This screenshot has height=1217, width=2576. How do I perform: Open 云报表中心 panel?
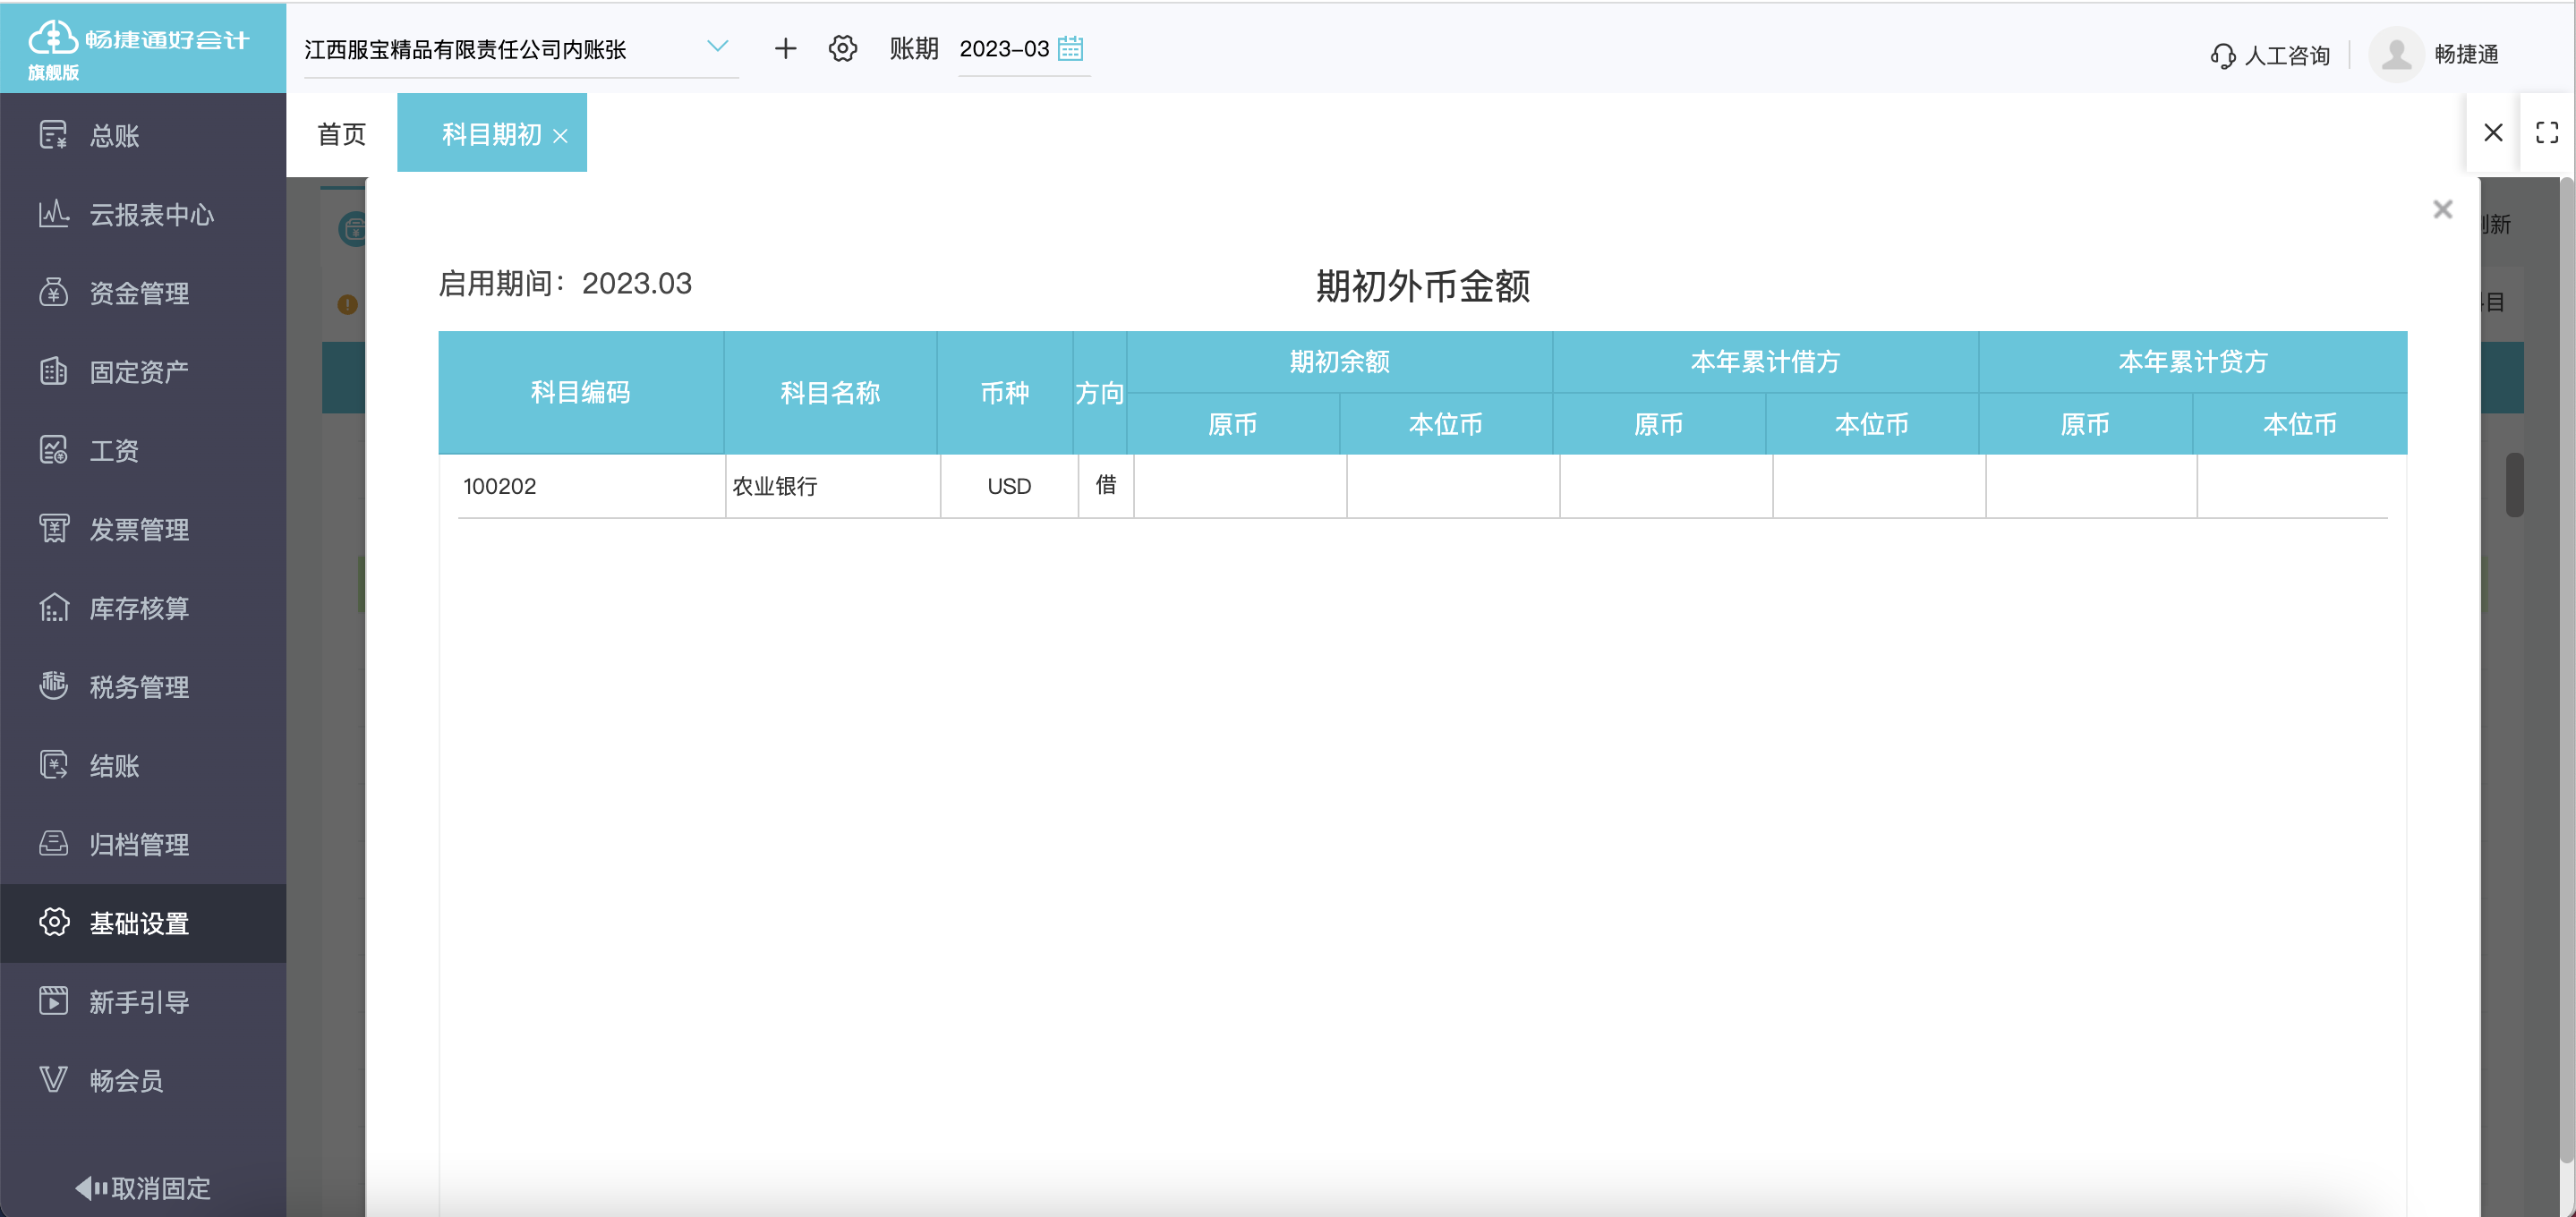click(143, 214)
